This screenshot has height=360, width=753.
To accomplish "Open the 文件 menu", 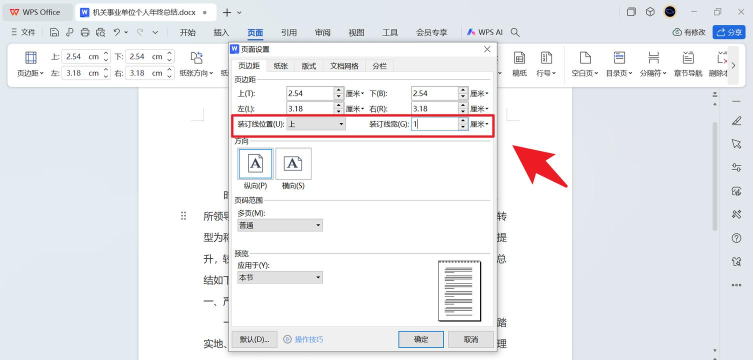I will pos(24,32).
